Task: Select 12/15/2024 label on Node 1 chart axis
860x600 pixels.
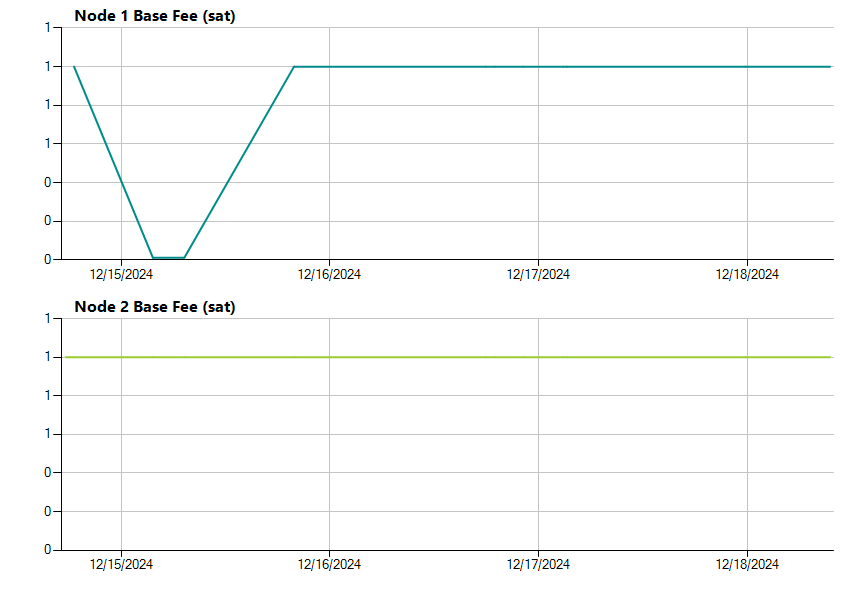Action: tap(121, 274)
